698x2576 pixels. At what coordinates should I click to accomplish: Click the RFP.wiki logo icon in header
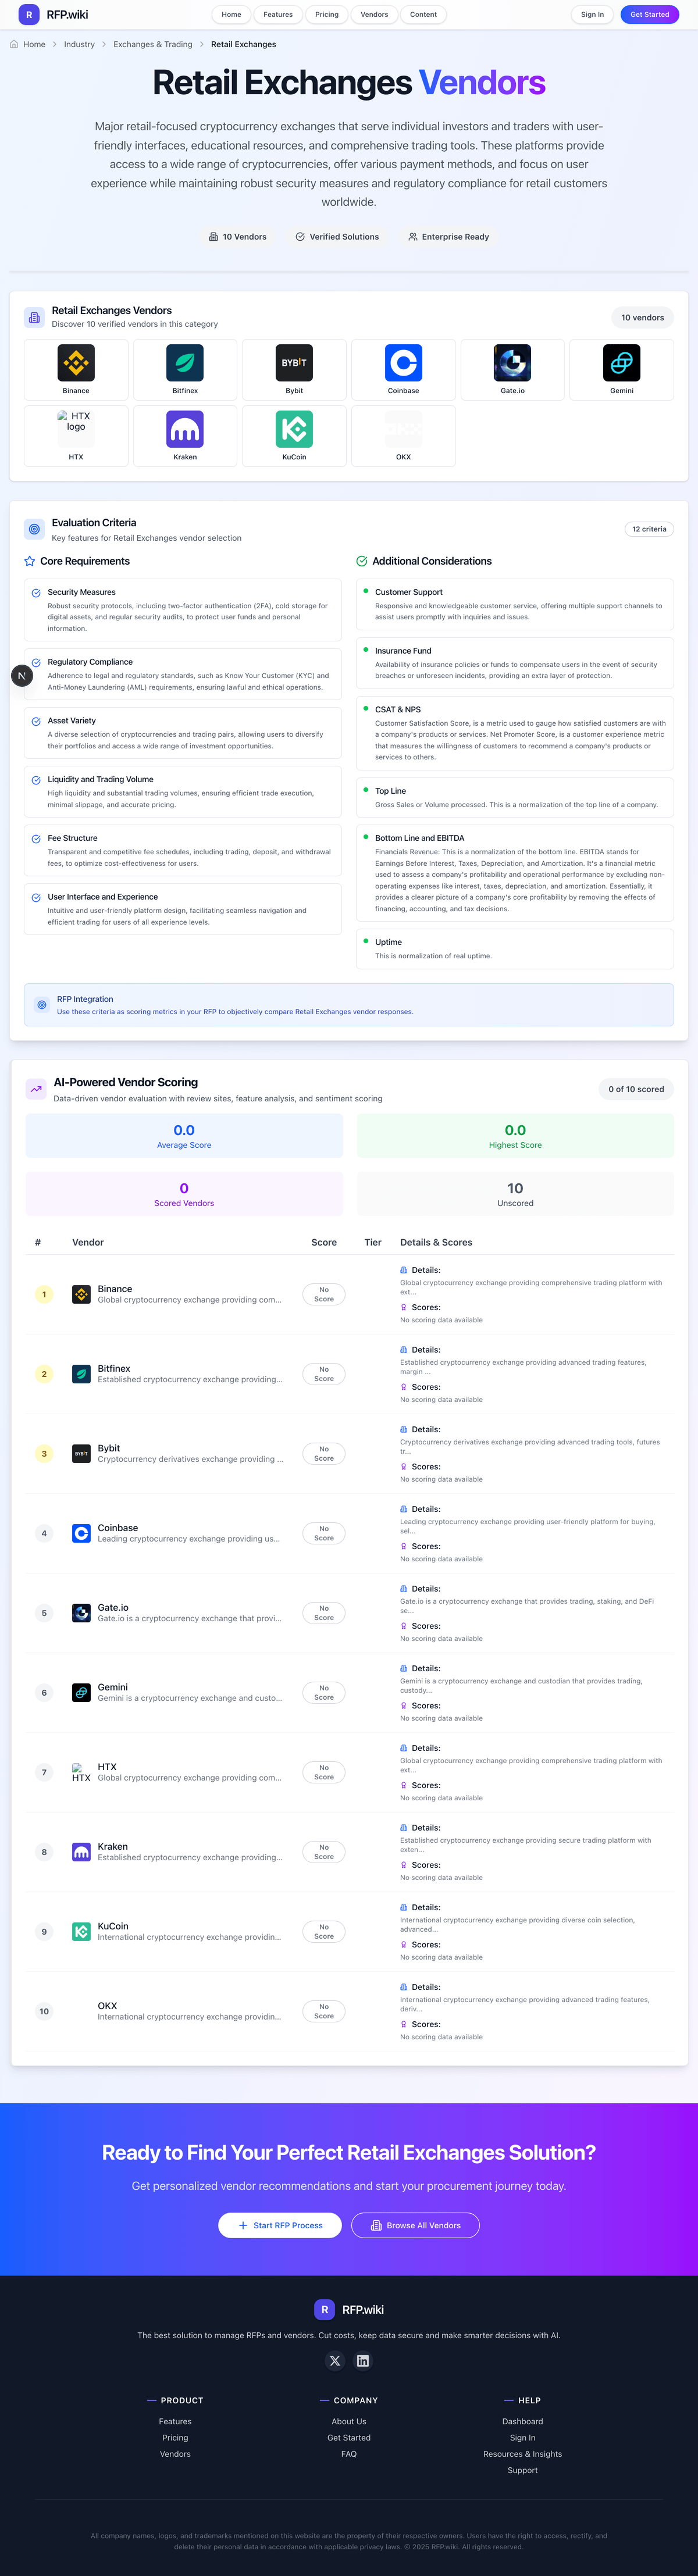point(29,15)
